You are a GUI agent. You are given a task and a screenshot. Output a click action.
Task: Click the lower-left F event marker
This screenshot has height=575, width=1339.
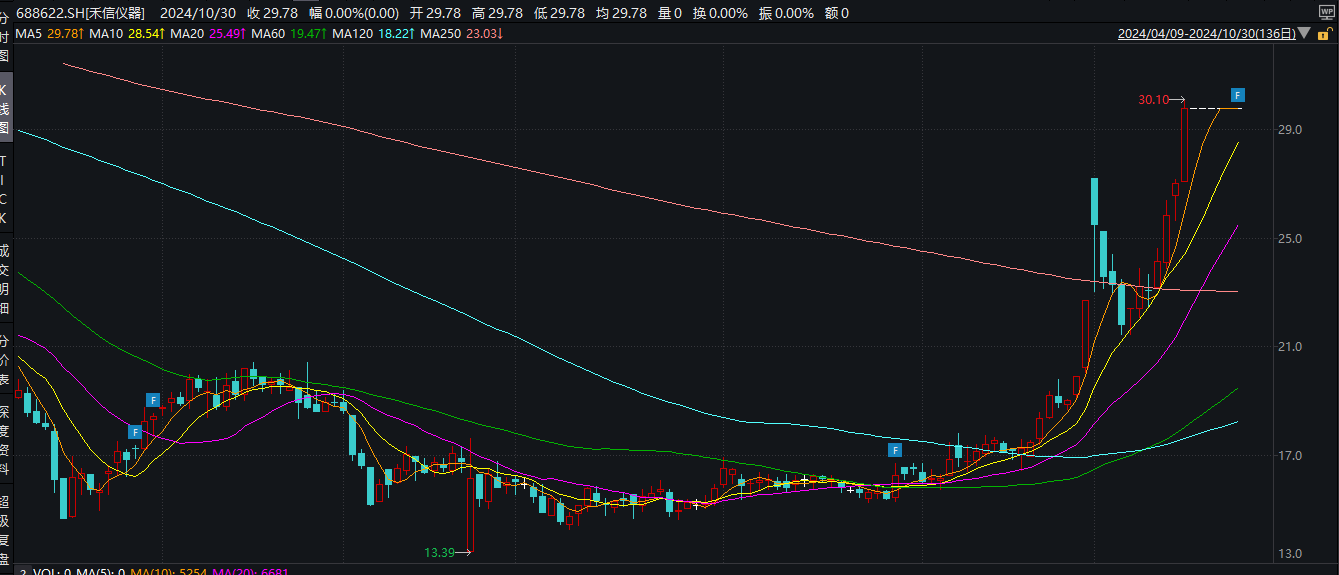coord(135,432)
